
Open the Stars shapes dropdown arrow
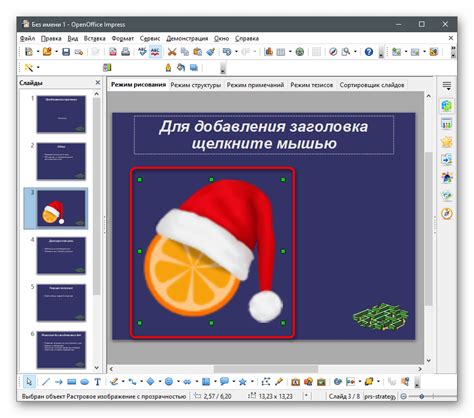252,381
